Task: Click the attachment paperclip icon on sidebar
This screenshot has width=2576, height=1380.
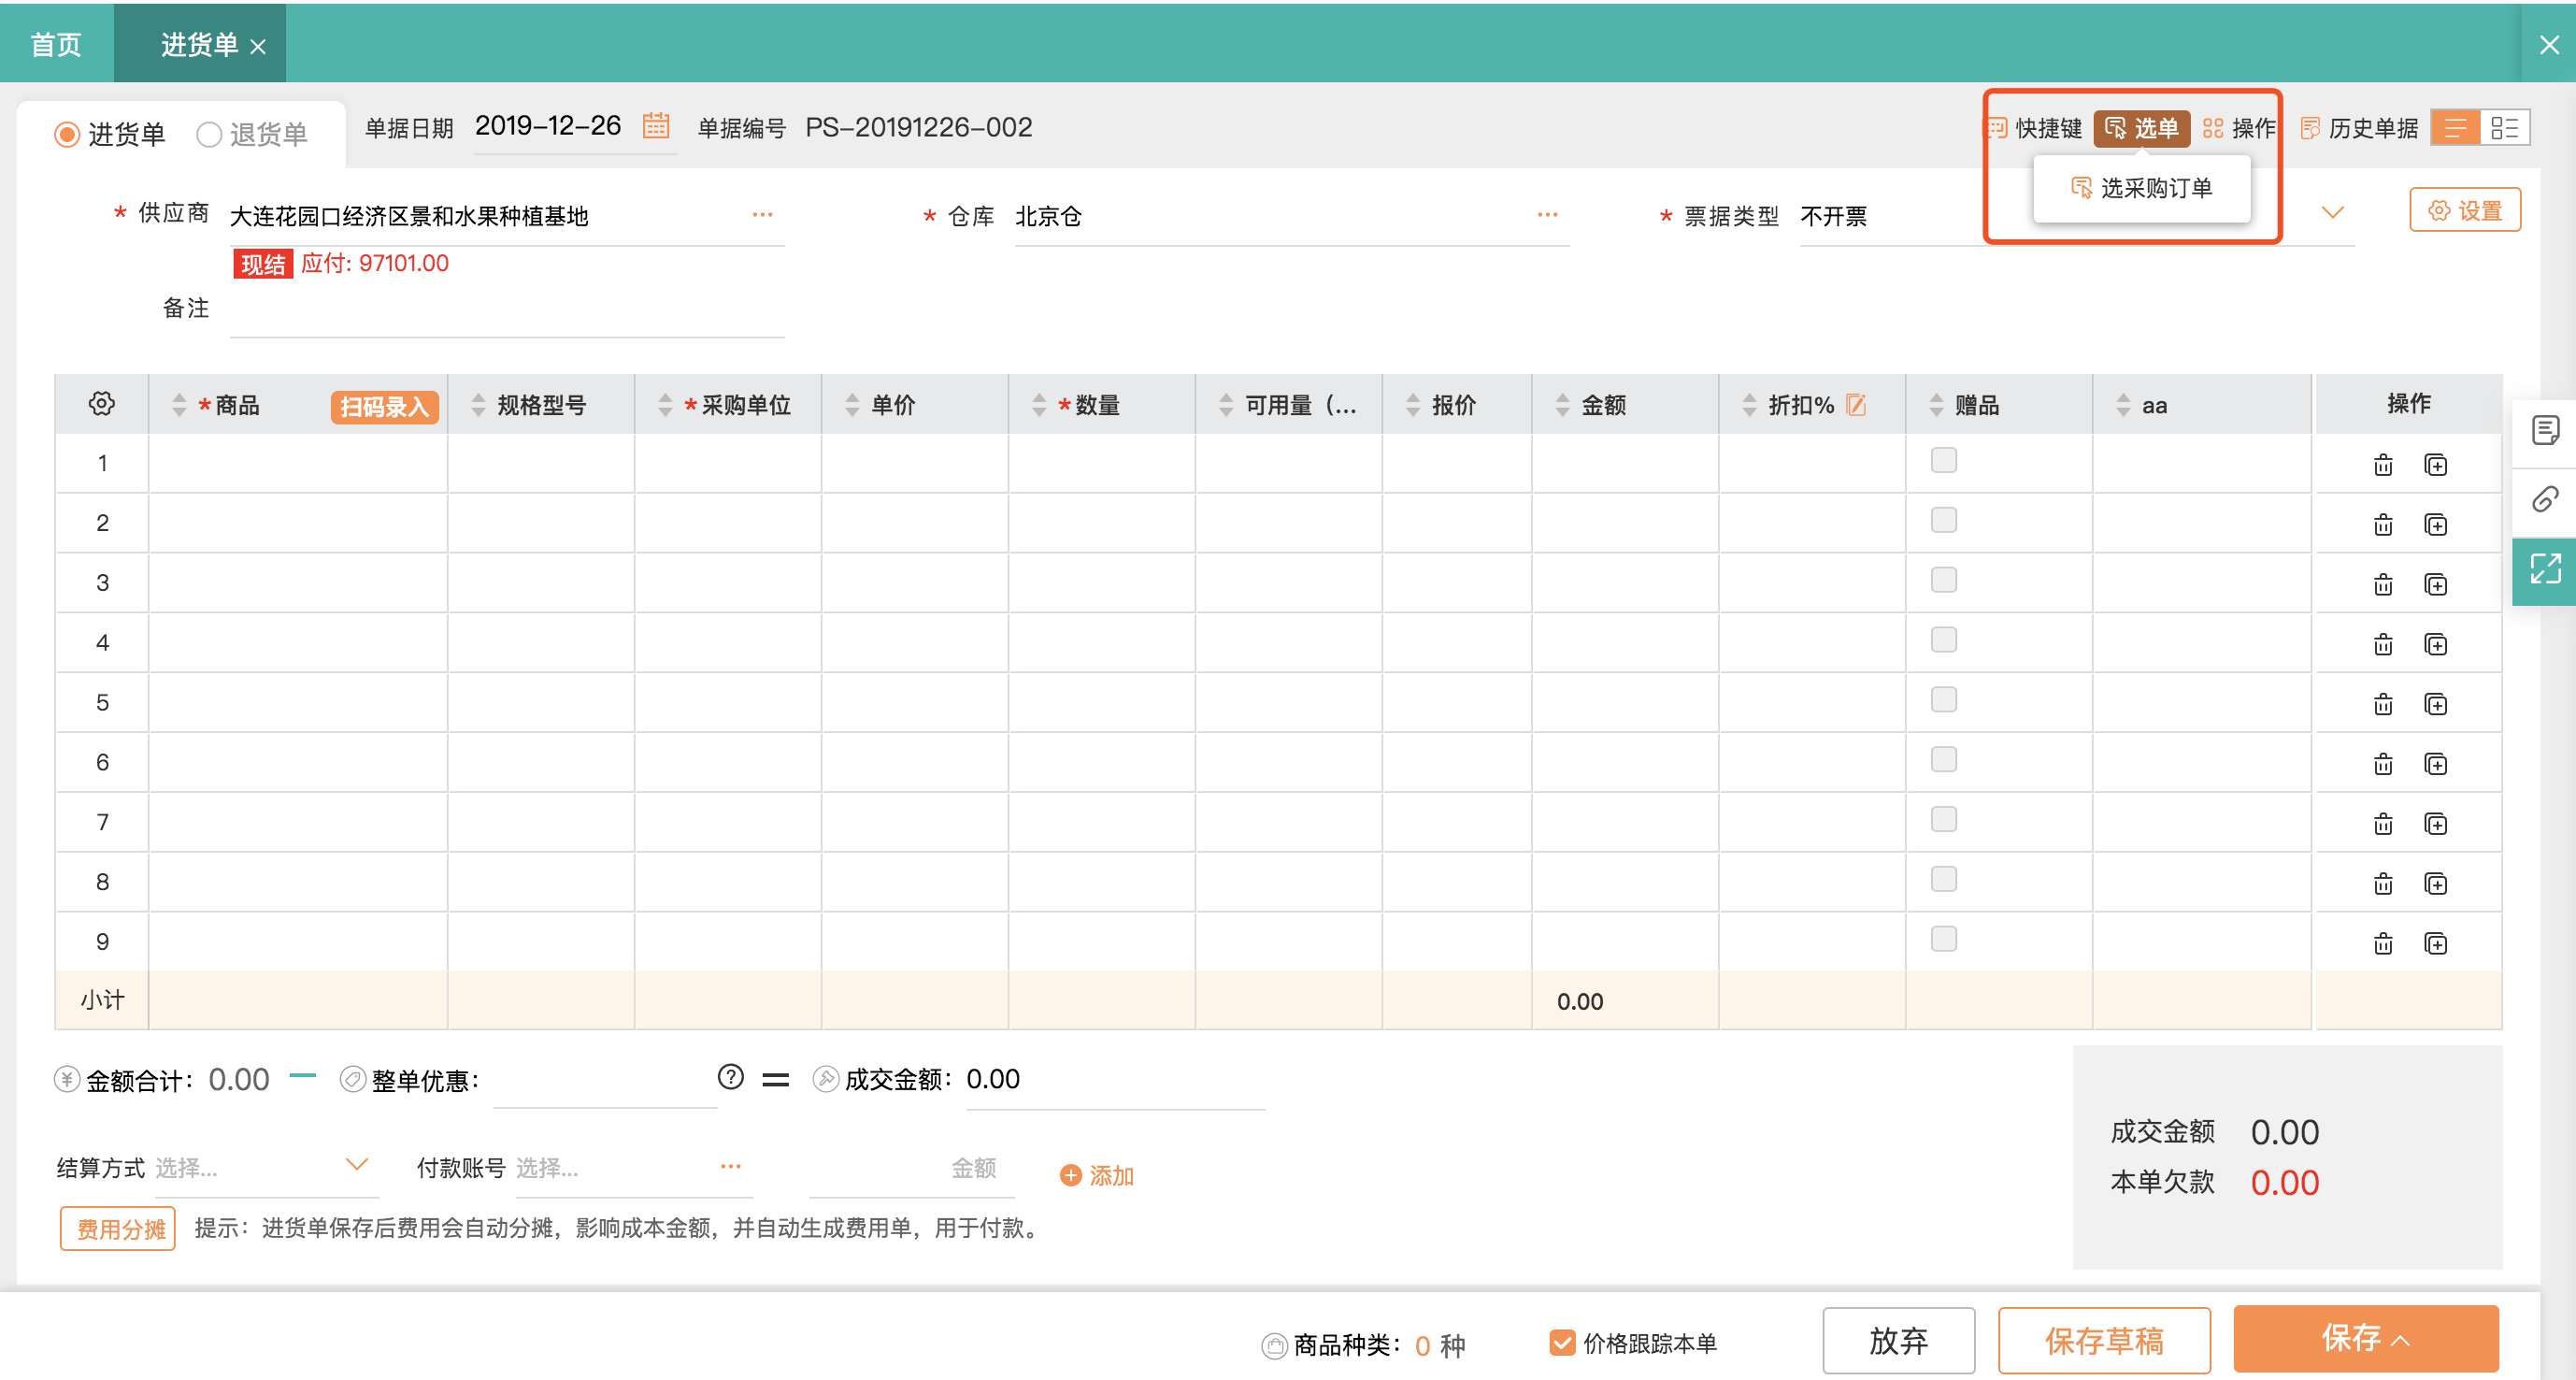Action: point(2542,506)
